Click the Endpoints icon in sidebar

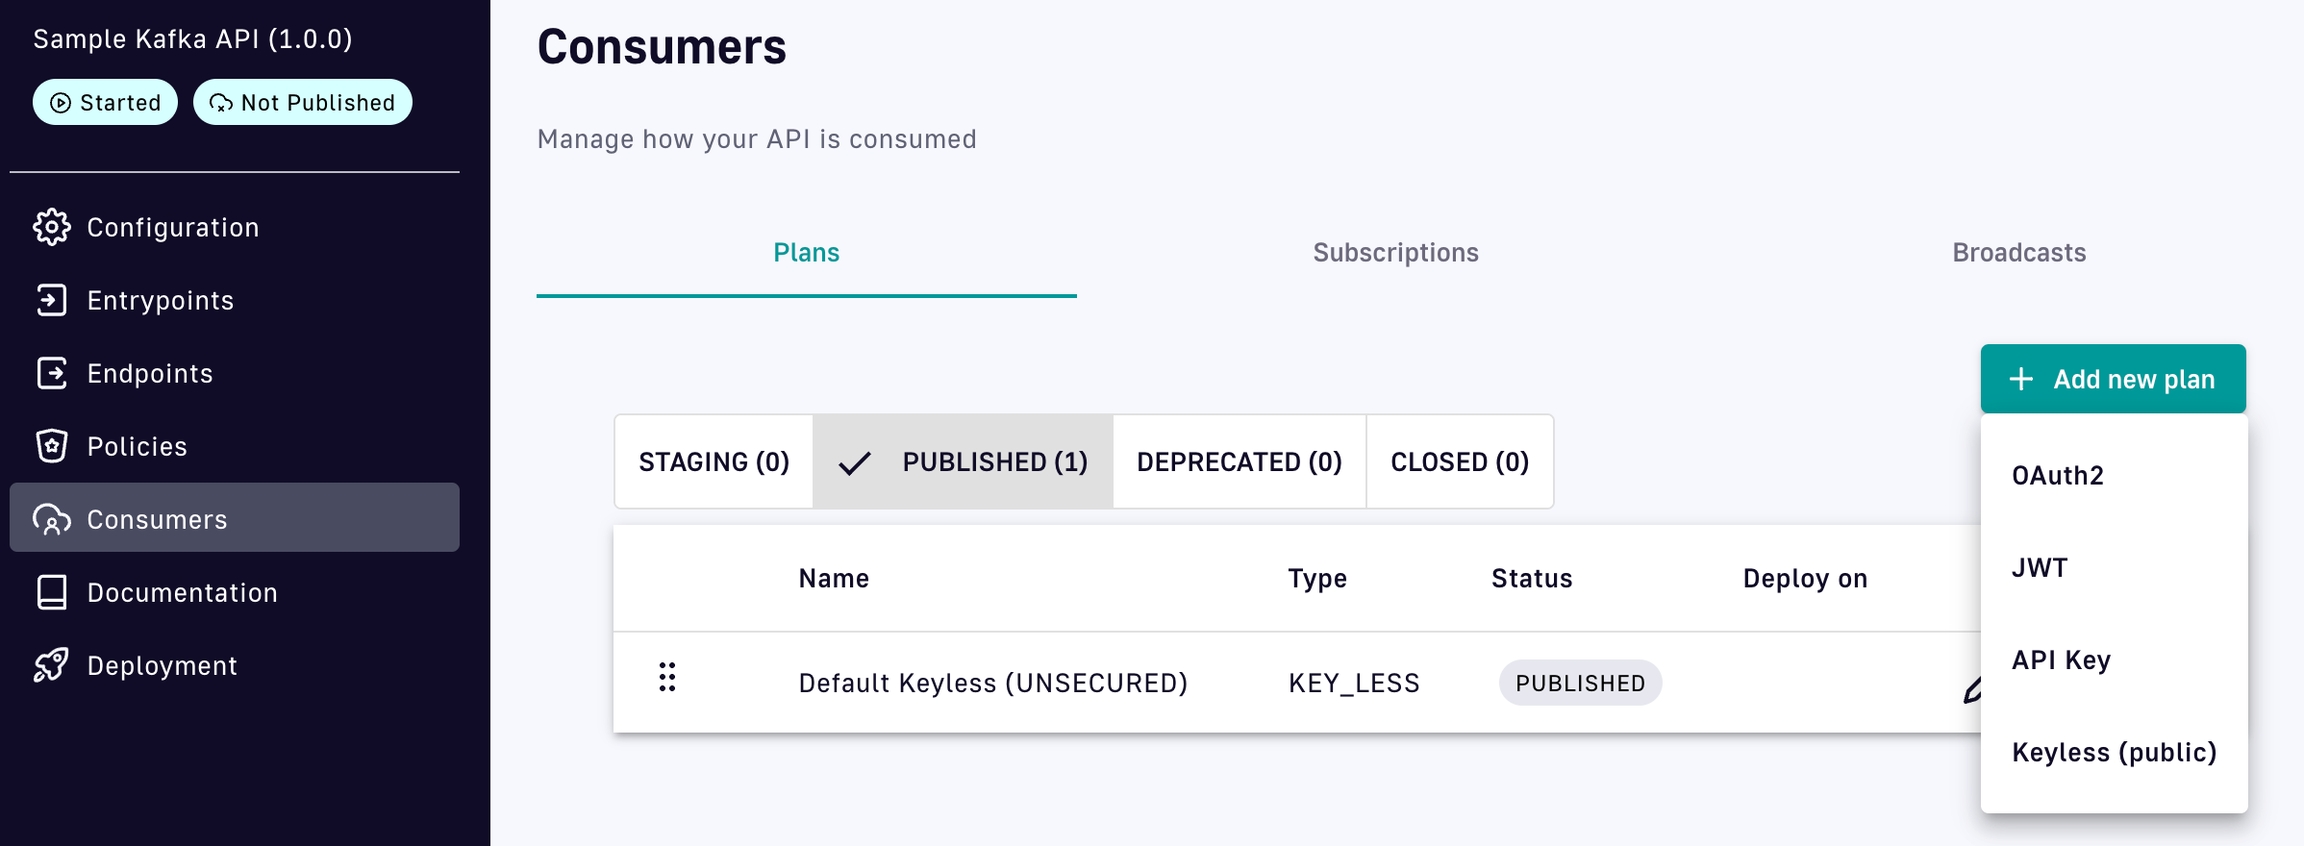point(51,373)
